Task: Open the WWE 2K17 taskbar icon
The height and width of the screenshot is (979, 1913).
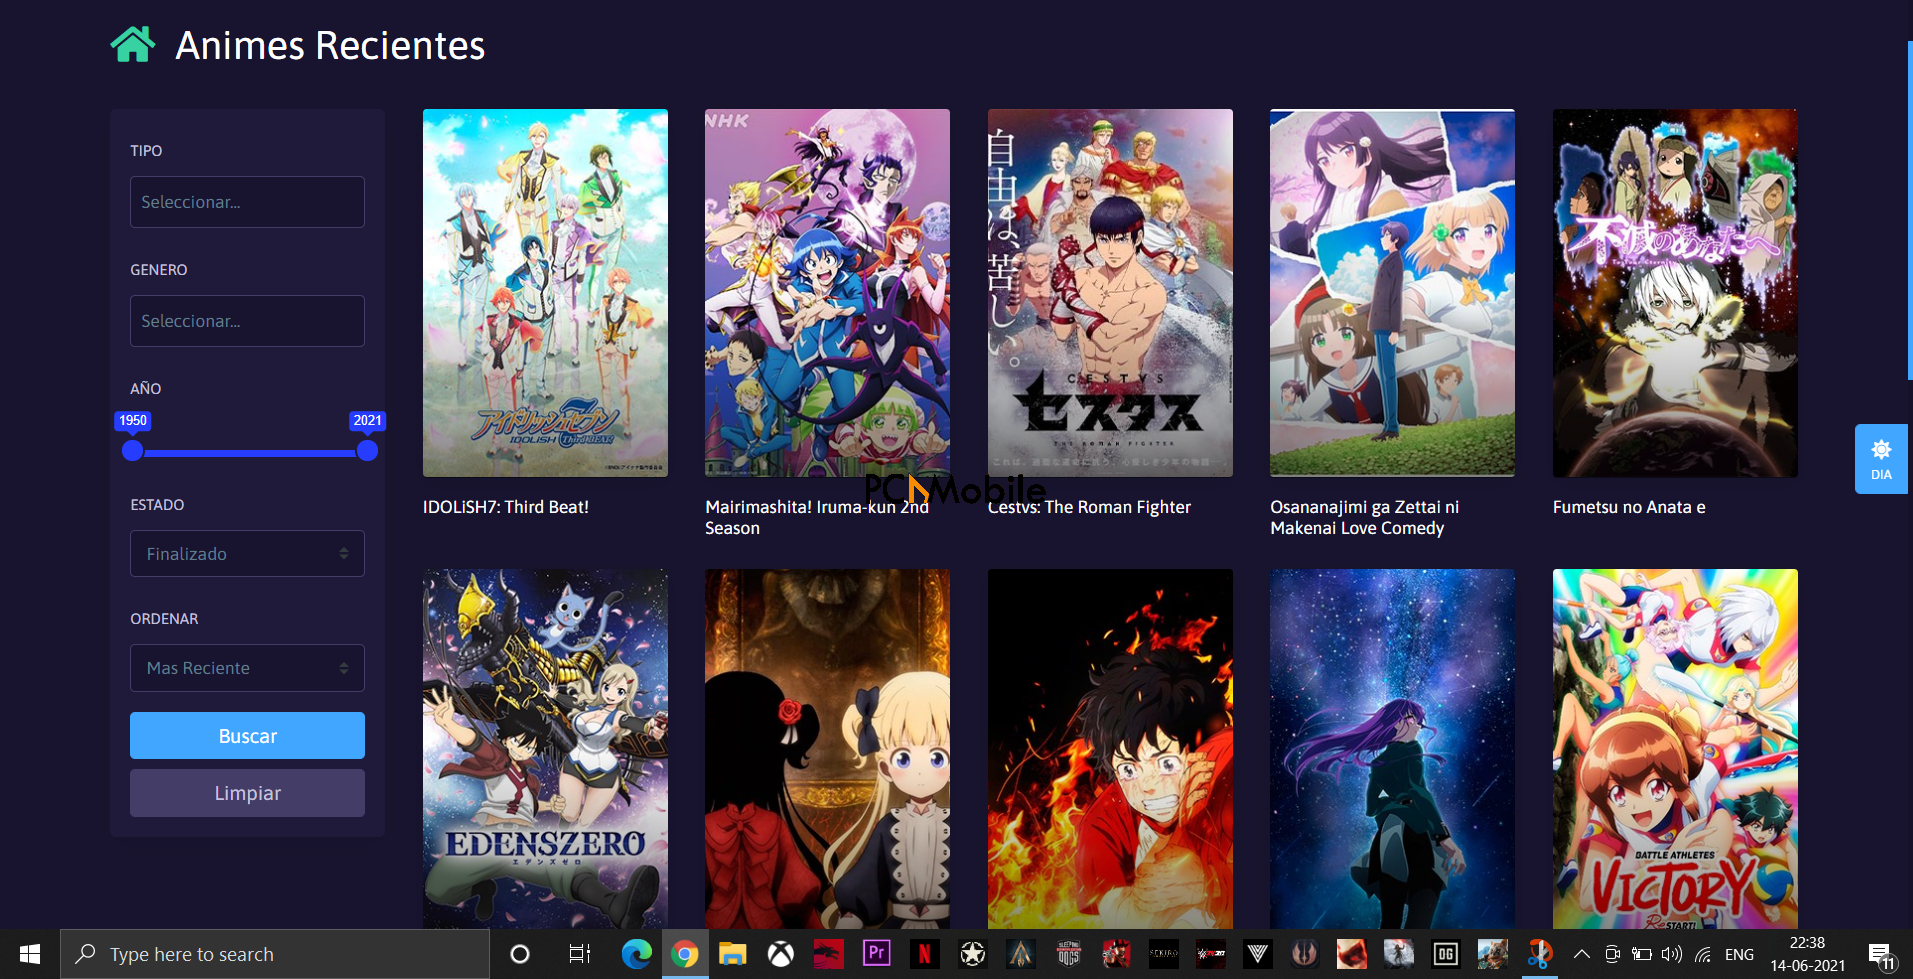Action: pyautogui.click(x=1212, y=954)
